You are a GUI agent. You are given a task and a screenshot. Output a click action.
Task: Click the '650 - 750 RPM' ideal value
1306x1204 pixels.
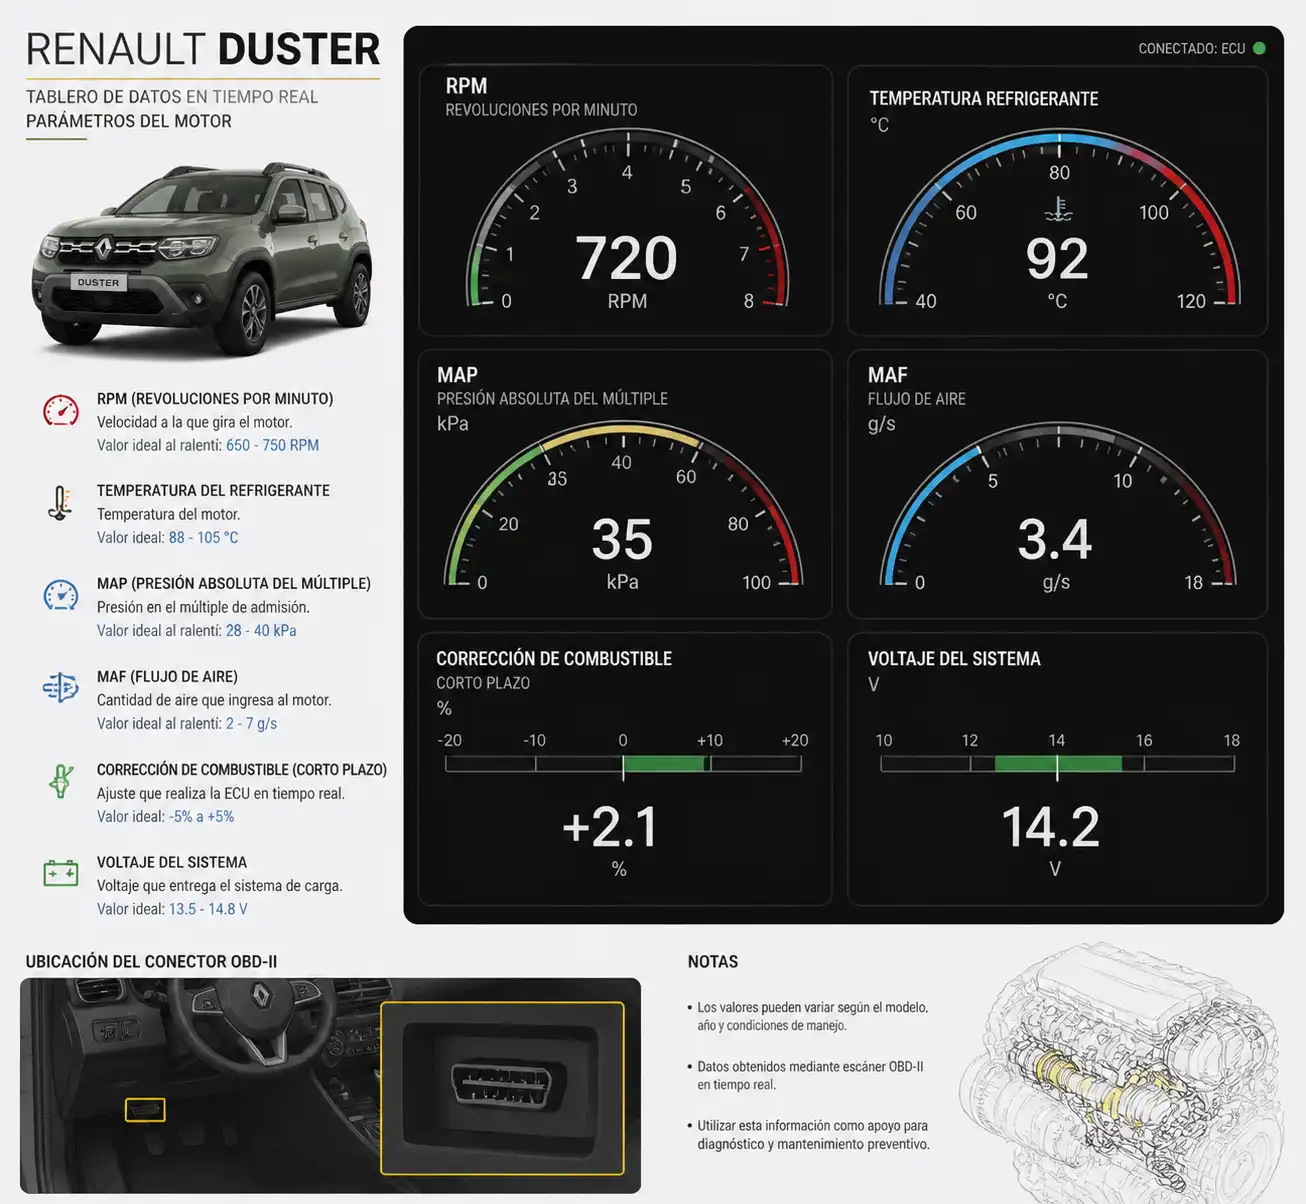coord(272,445)
